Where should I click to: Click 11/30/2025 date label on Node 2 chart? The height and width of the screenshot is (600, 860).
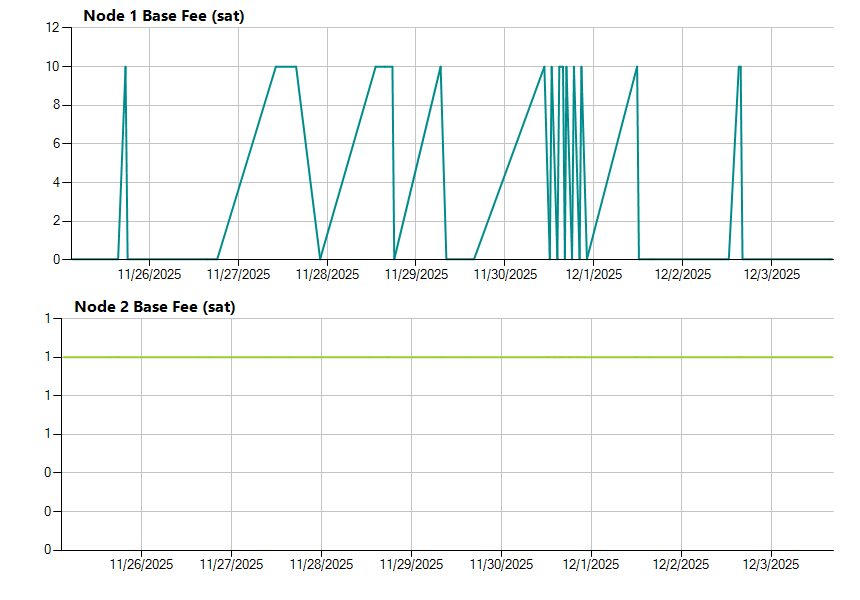click(501, 565)
